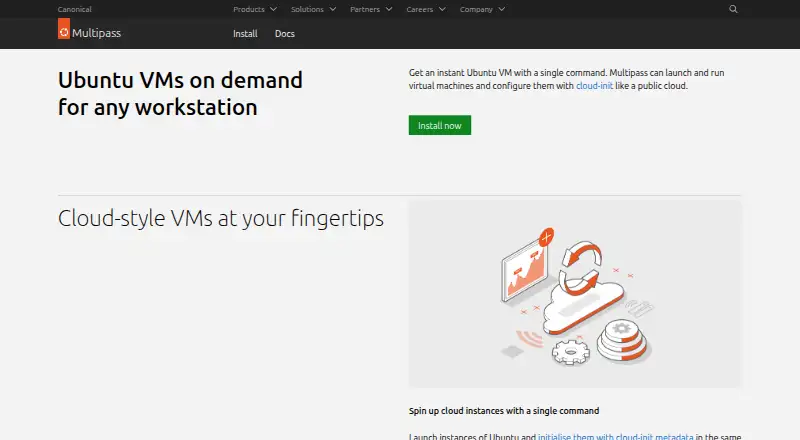Viewport: 800px width, 440px height.
Task: Follow the cloud-init link
Action: [594, 86]
